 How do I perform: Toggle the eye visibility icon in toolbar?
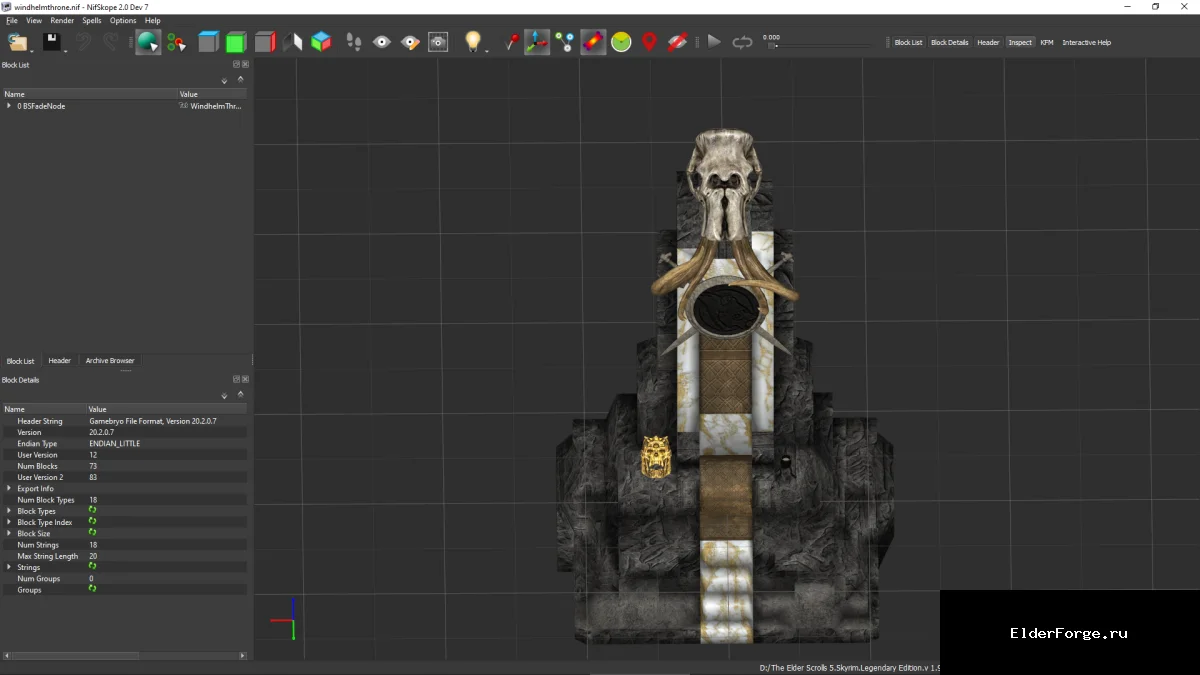pos(382,42)
